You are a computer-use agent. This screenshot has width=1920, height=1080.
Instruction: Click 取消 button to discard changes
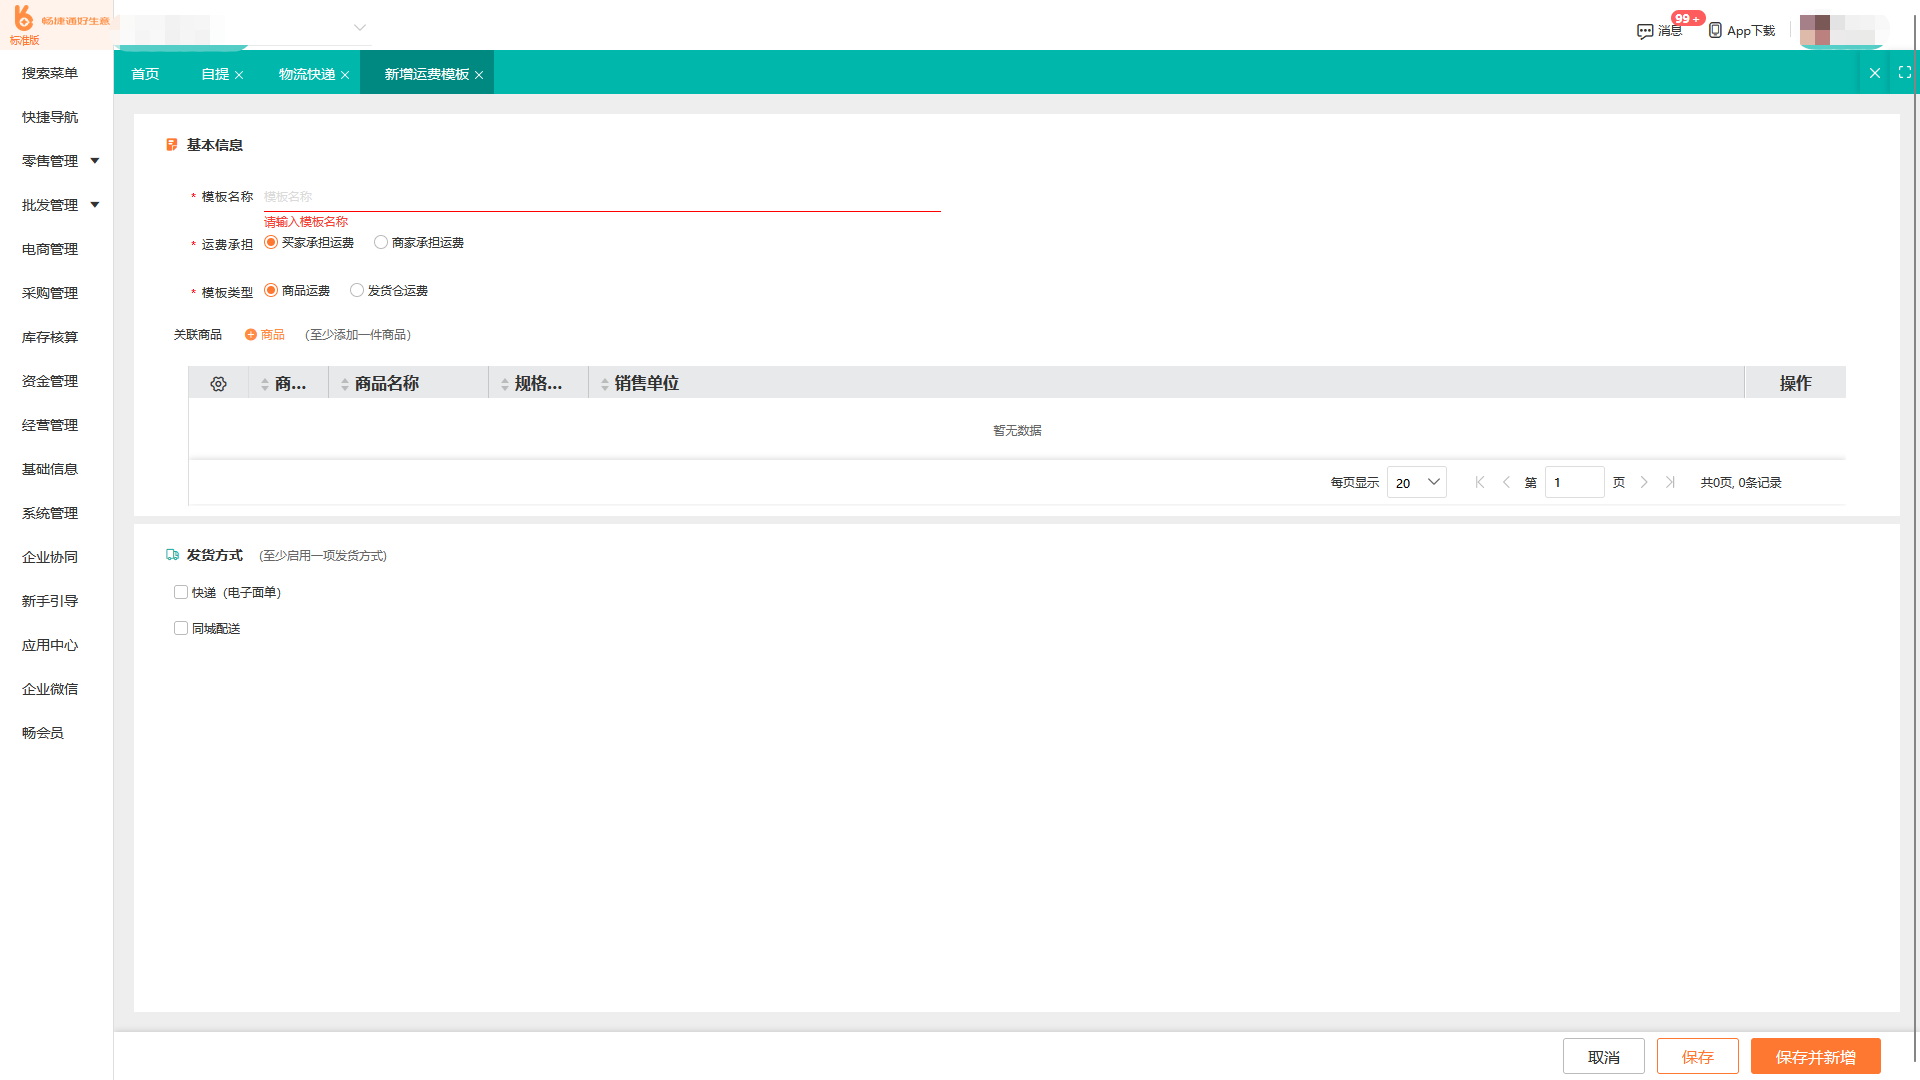1606,1054
